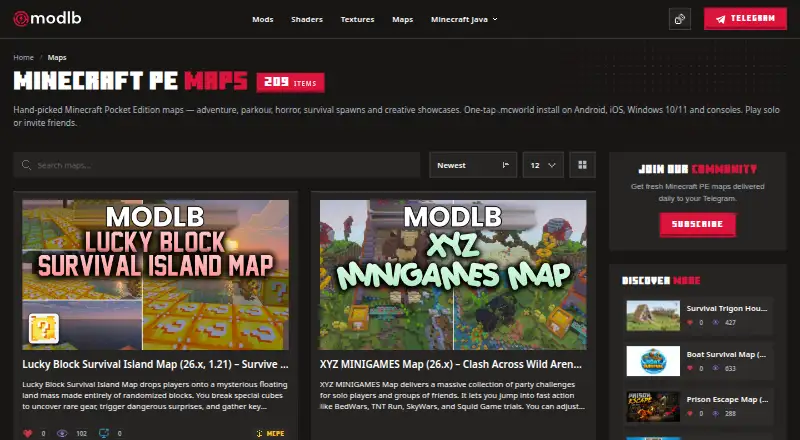
Task: Click the 209 ITEMS badge
Action: (x=290, y=83)
